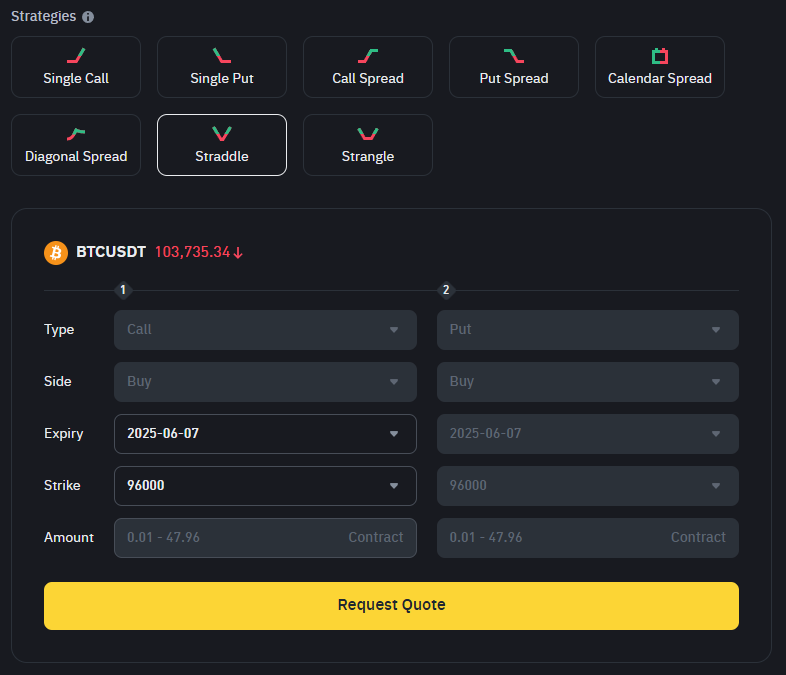
Task: Choose the Put Spread strategy icon
Action: (514, 56)
